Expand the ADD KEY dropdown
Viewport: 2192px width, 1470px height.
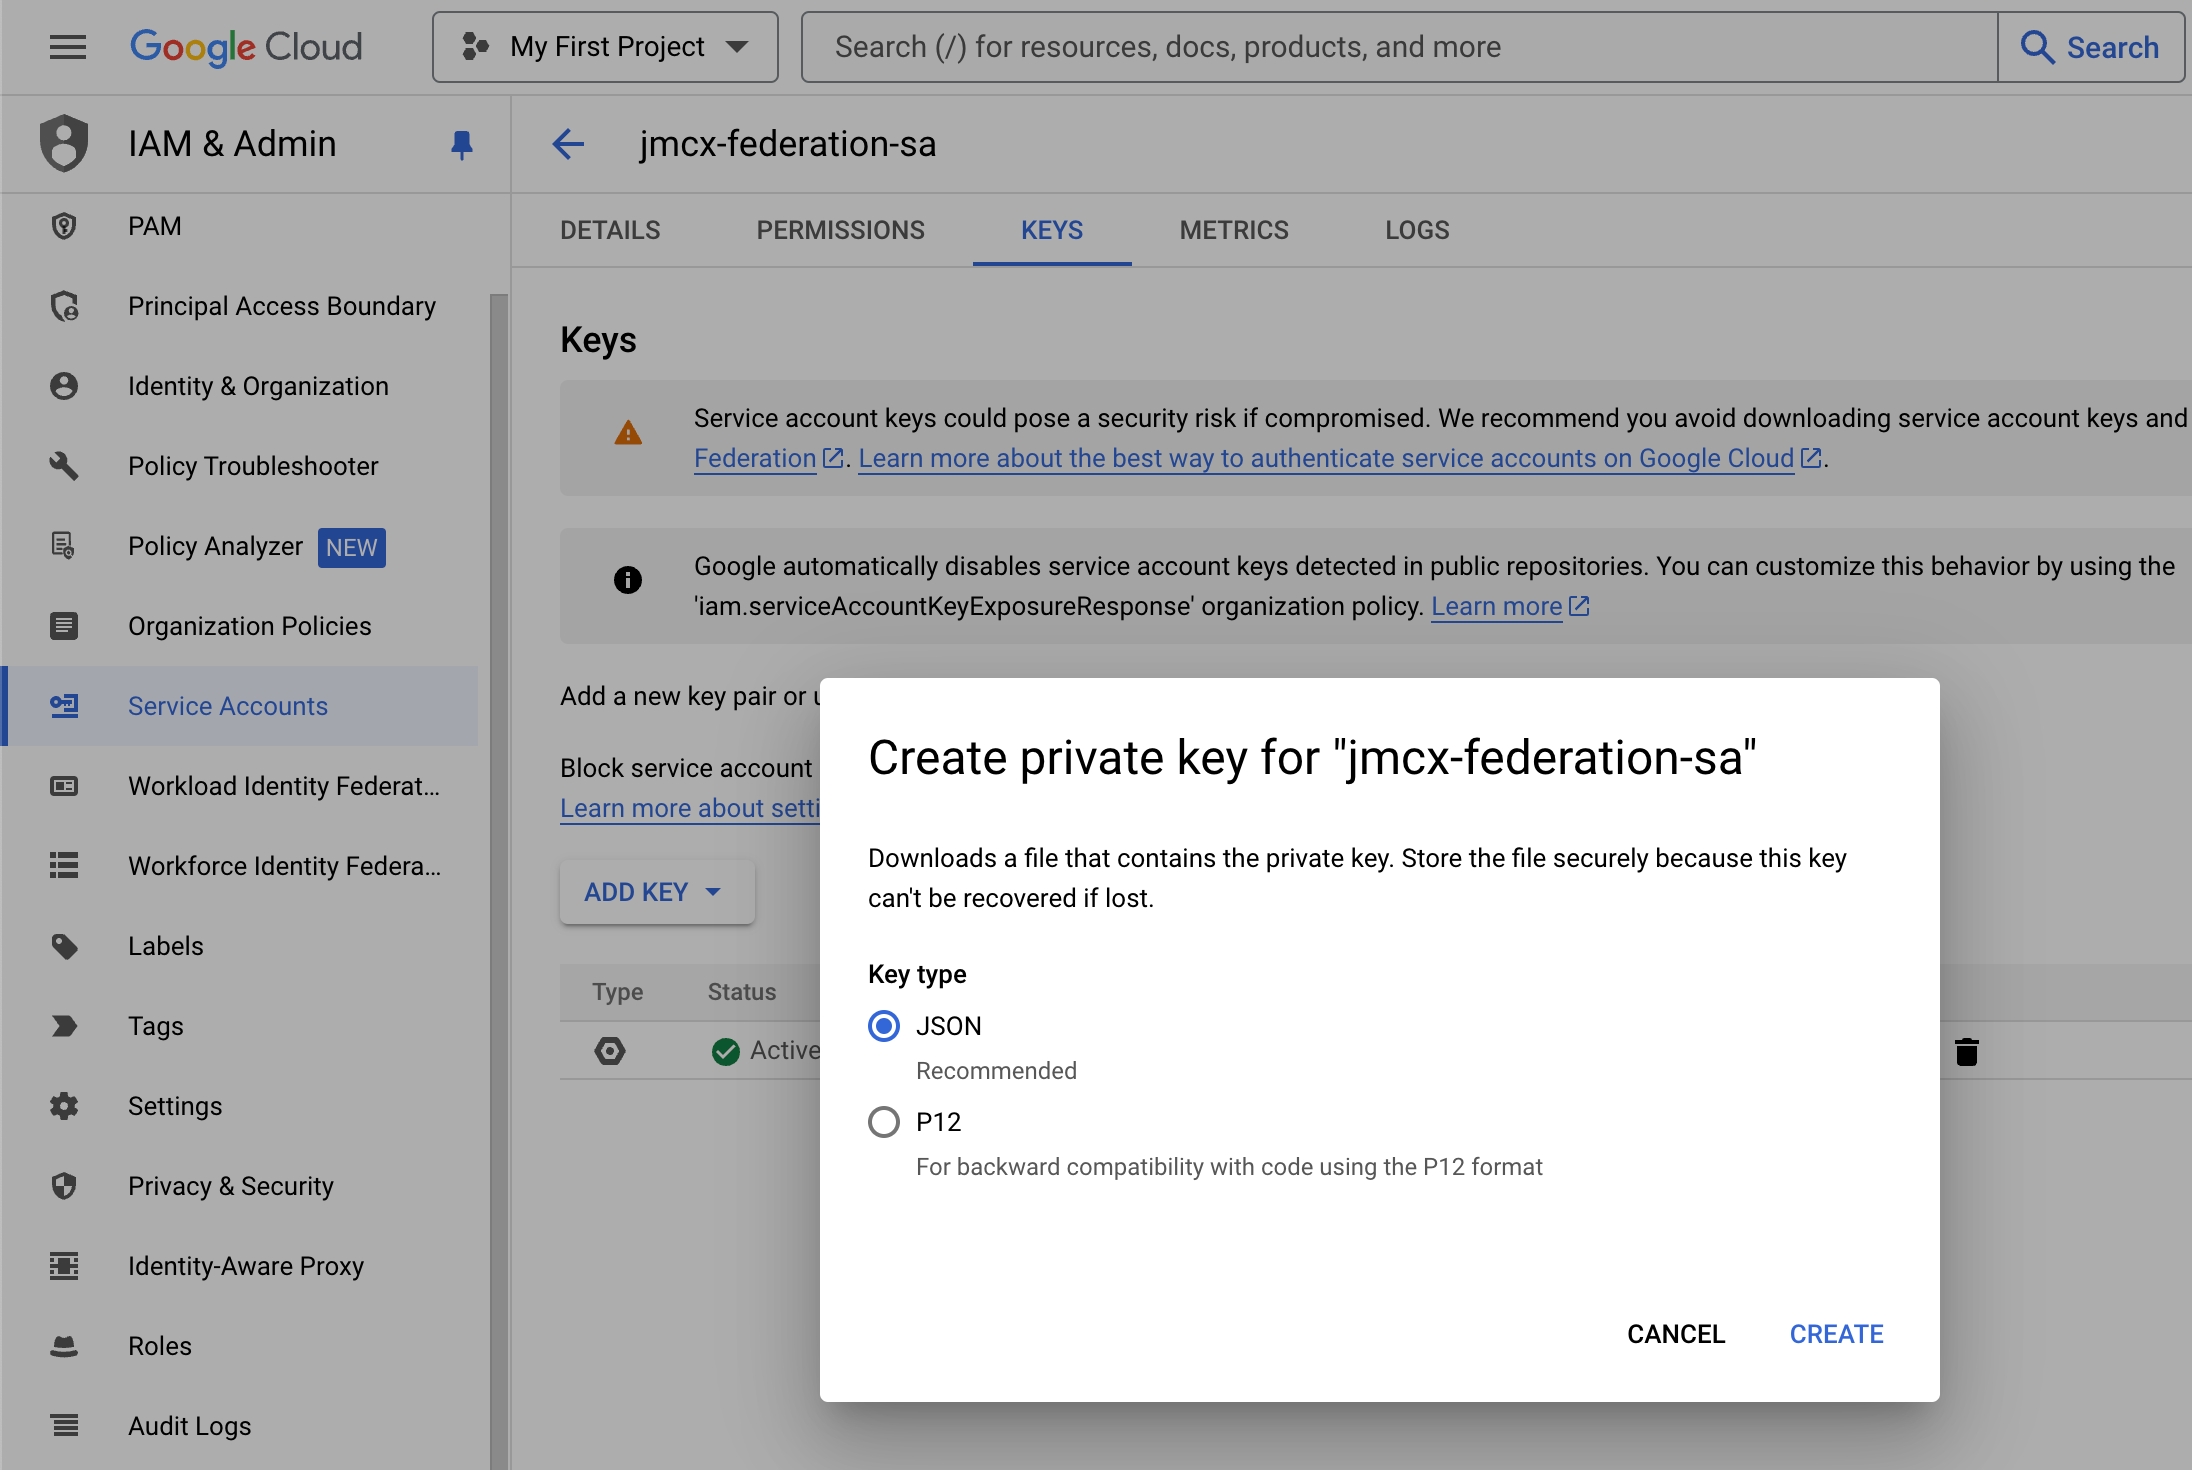656,892
